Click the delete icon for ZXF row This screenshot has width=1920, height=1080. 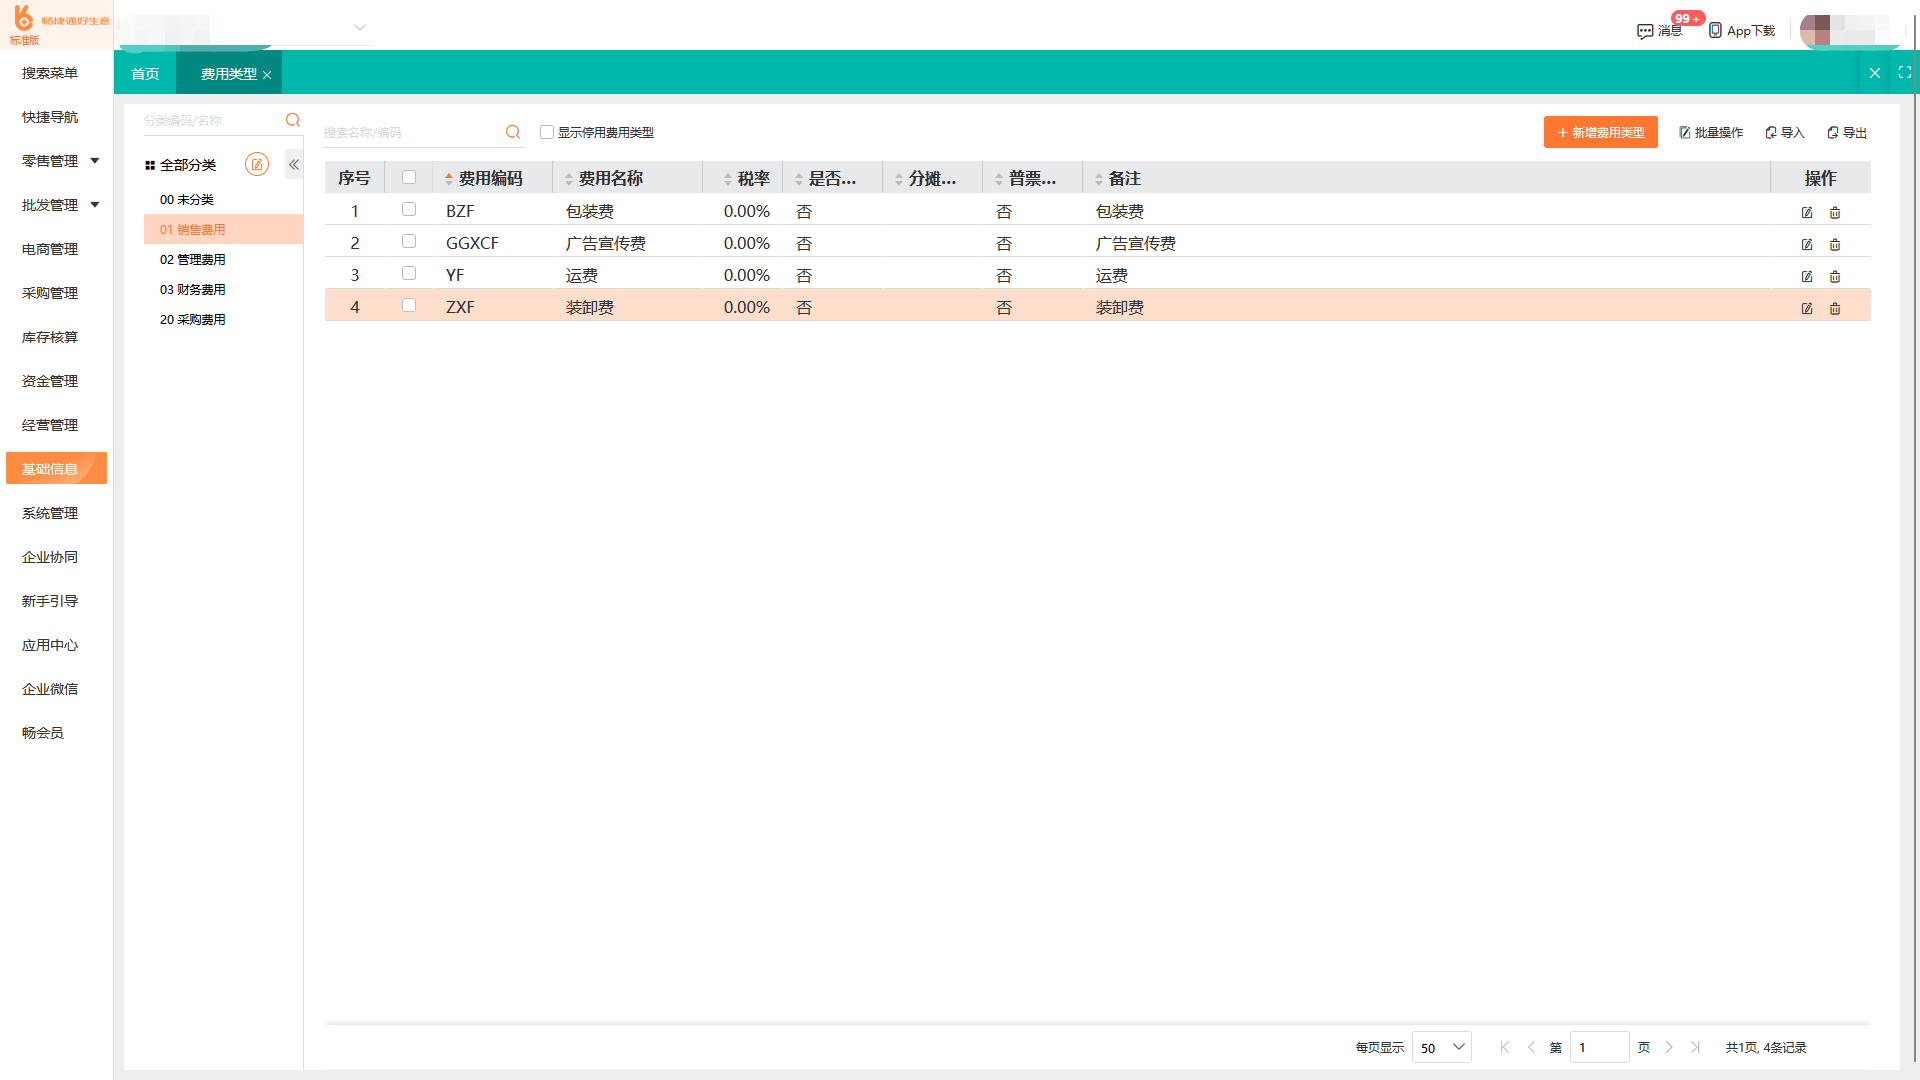pyautogui.click(x=1837, y=307)
